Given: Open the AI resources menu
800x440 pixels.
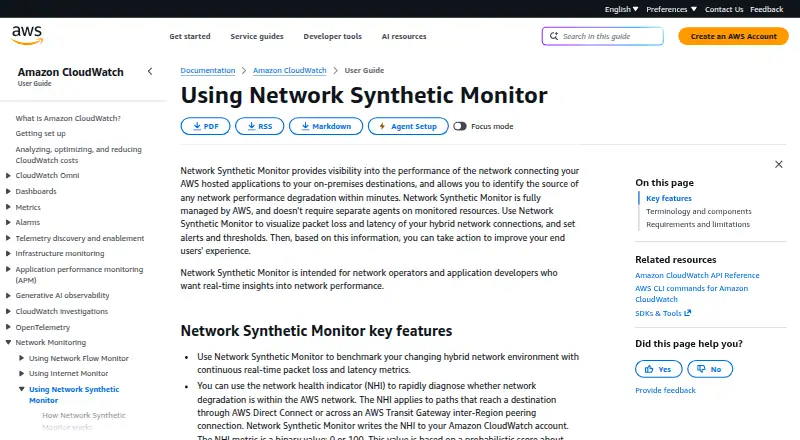Looking at the screenshot, I should pos(404,36).
